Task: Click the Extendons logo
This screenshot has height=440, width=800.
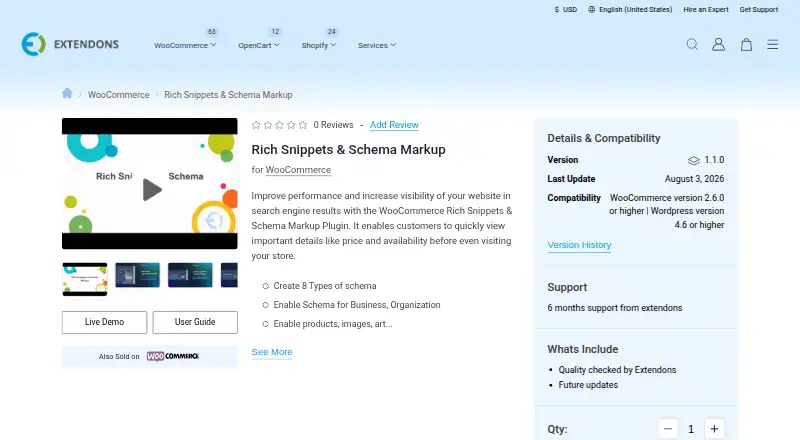Action: click(x=70, y=44)
